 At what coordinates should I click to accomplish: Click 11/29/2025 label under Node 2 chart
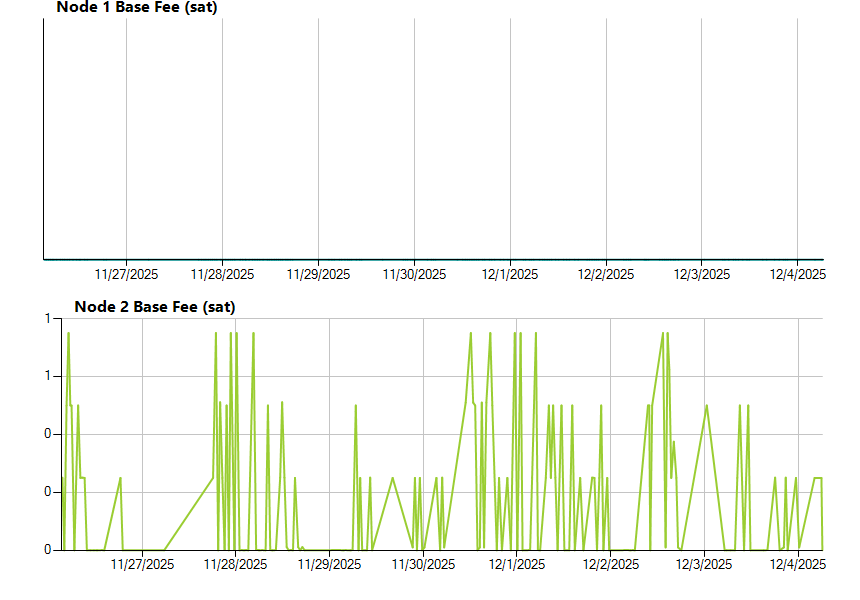pyautogui.click(x=330, y=565)
